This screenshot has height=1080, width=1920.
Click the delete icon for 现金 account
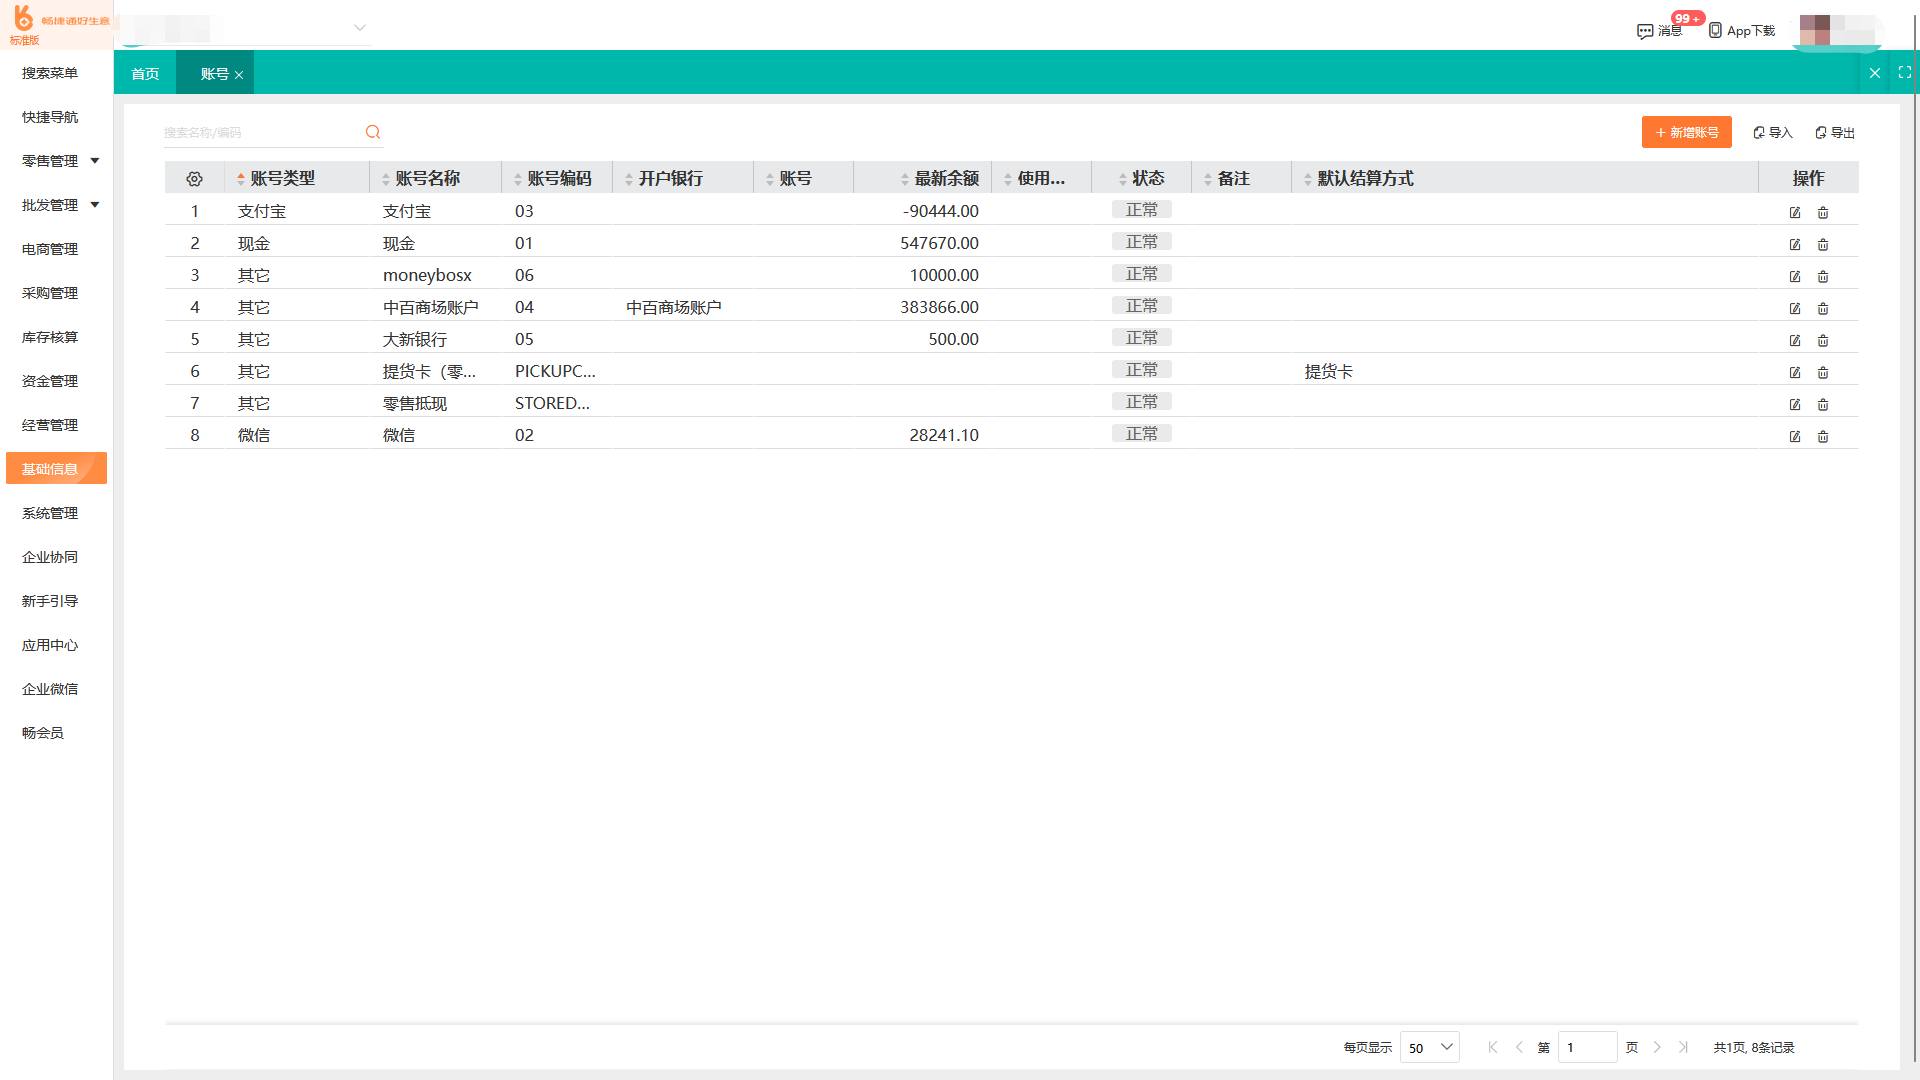click(x=1824, y=243)
